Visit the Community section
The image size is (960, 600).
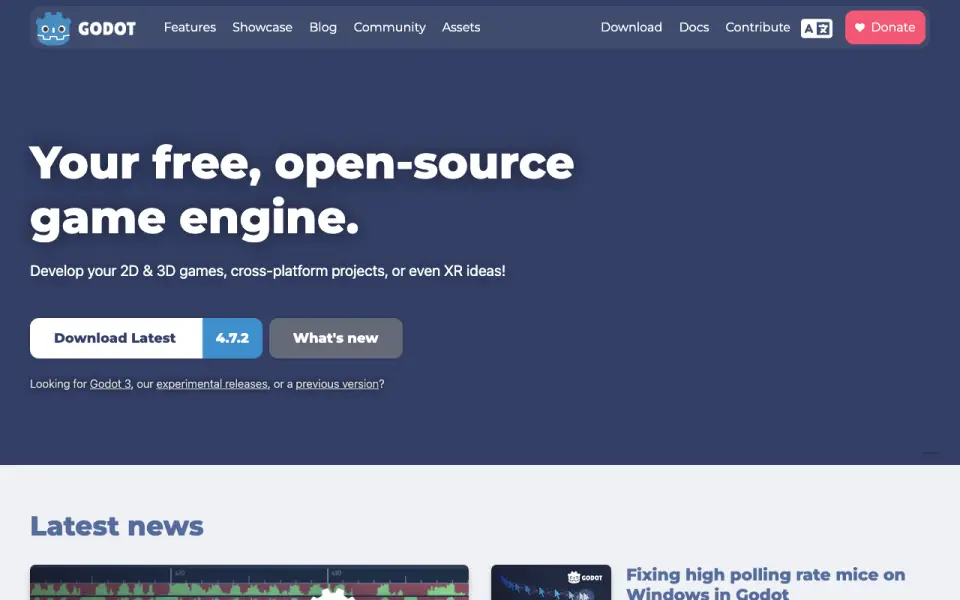pyautogui.click(x=389, y=28)
